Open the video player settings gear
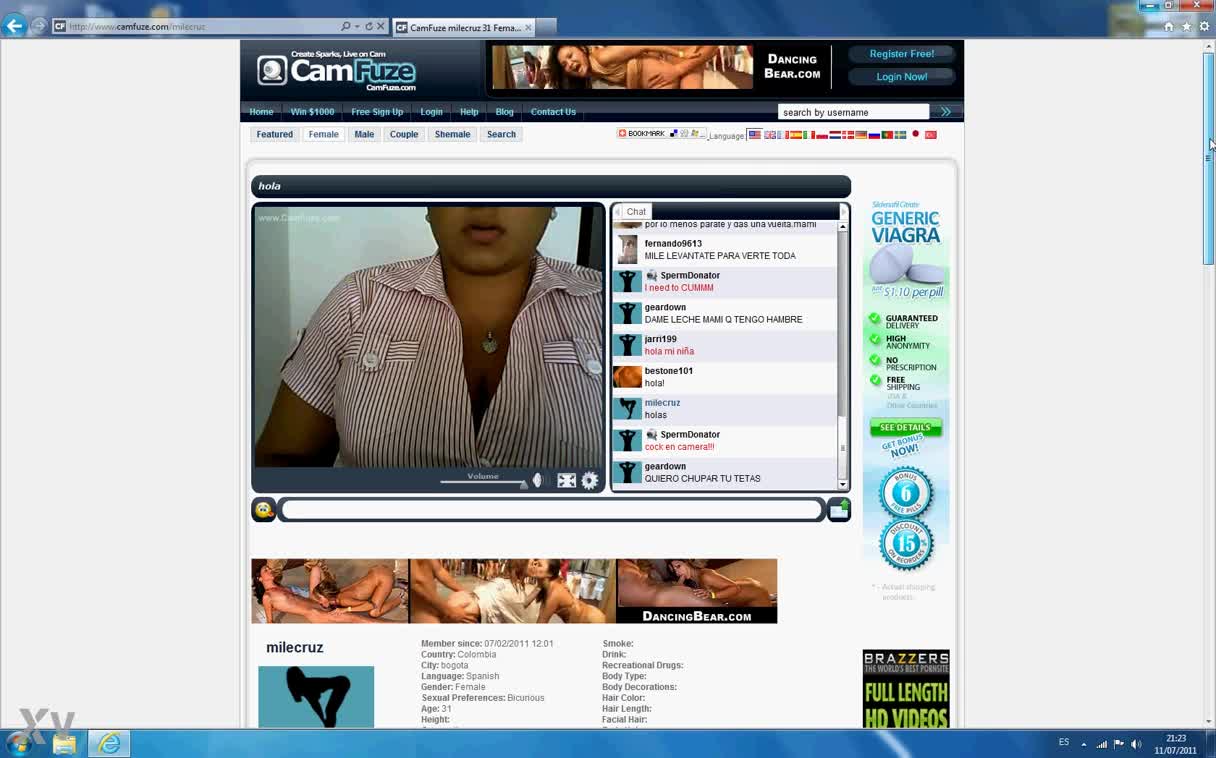This screenshot has height=758, width=1216. coord(590,481)
